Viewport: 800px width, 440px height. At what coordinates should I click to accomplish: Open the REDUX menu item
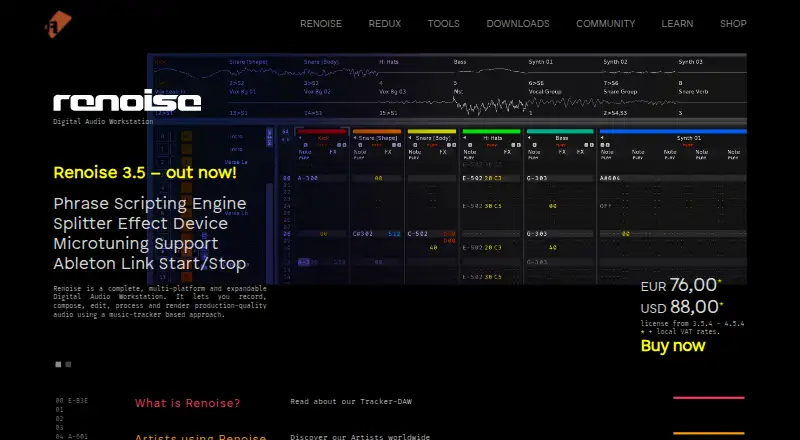pyautogui.click(x=385, y=23)
